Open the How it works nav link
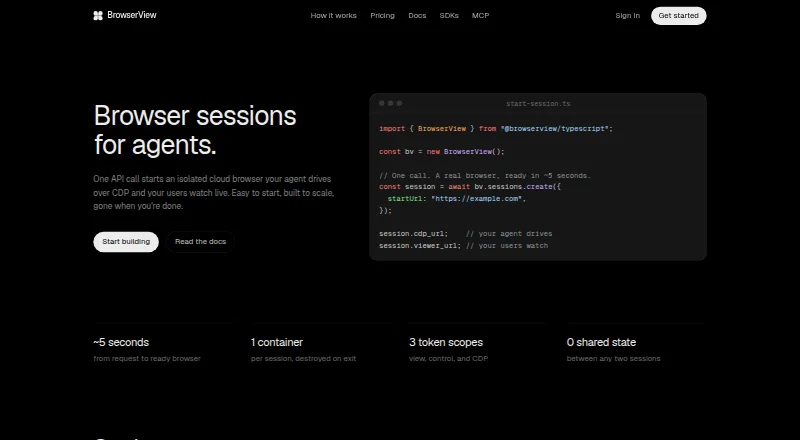 (334, 16)
